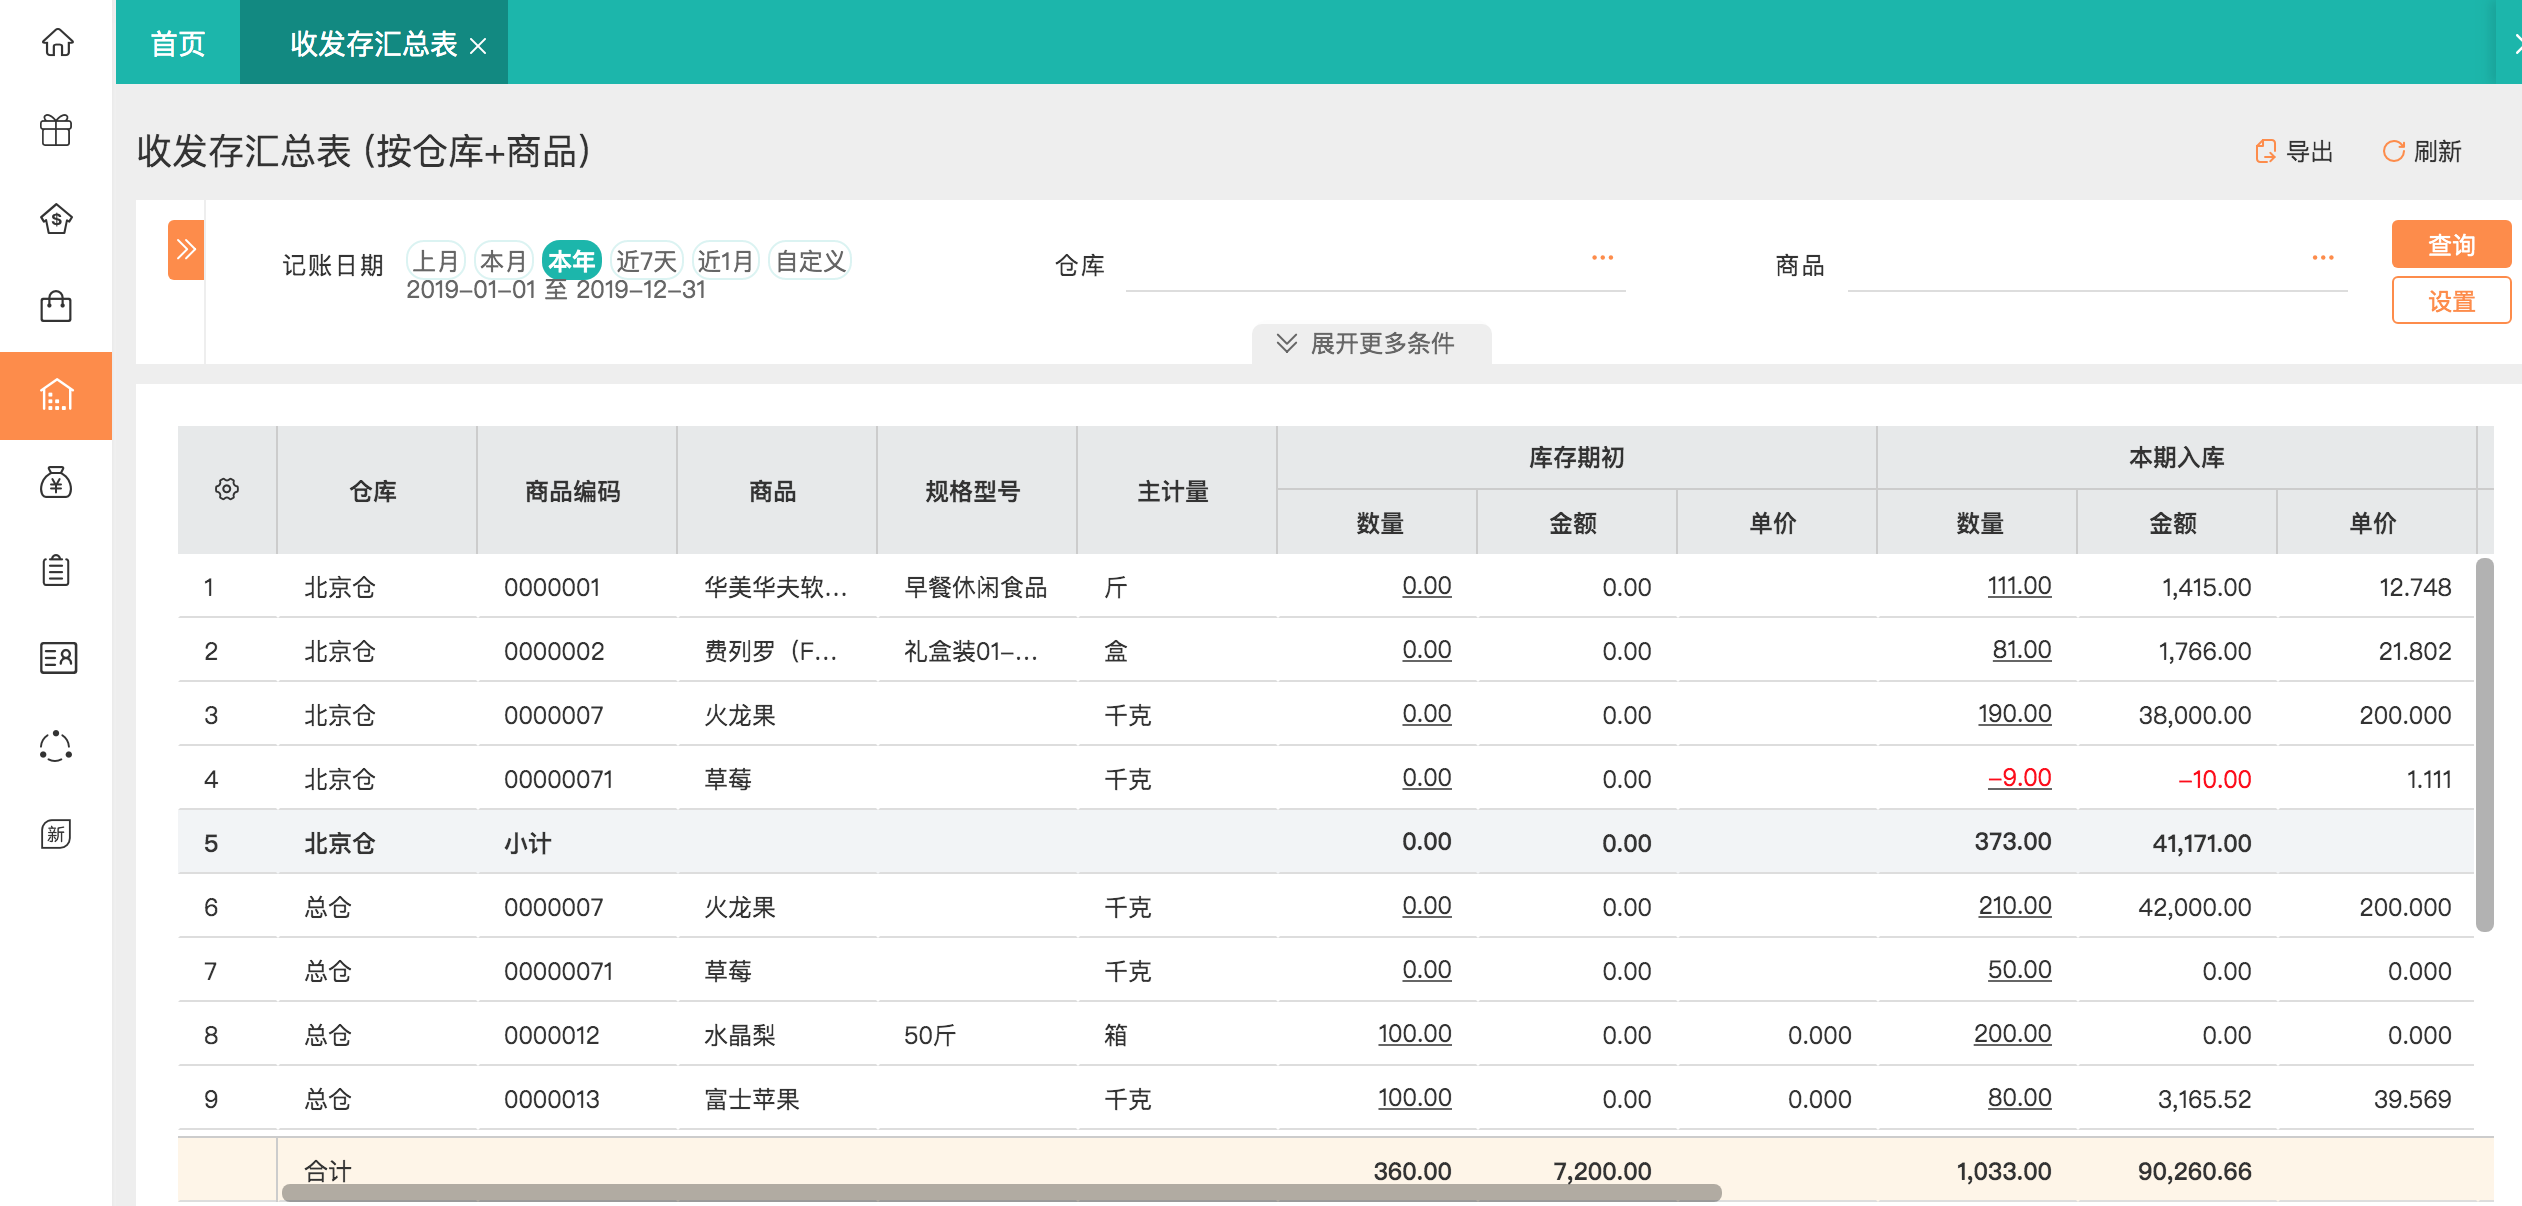Click the warehouse/仓库 sidebar icon
This screenshot has height=1206, width=2522.
pyautogui.click(x=56, y=394)
